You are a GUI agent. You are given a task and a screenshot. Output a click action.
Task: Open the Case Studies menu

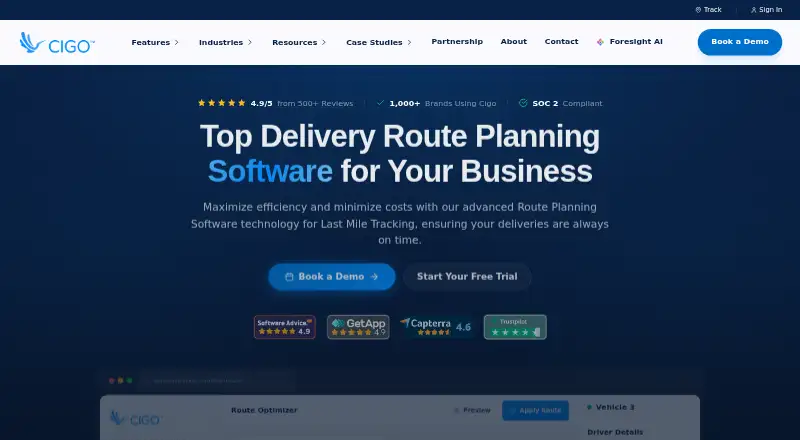click(379, 42)
